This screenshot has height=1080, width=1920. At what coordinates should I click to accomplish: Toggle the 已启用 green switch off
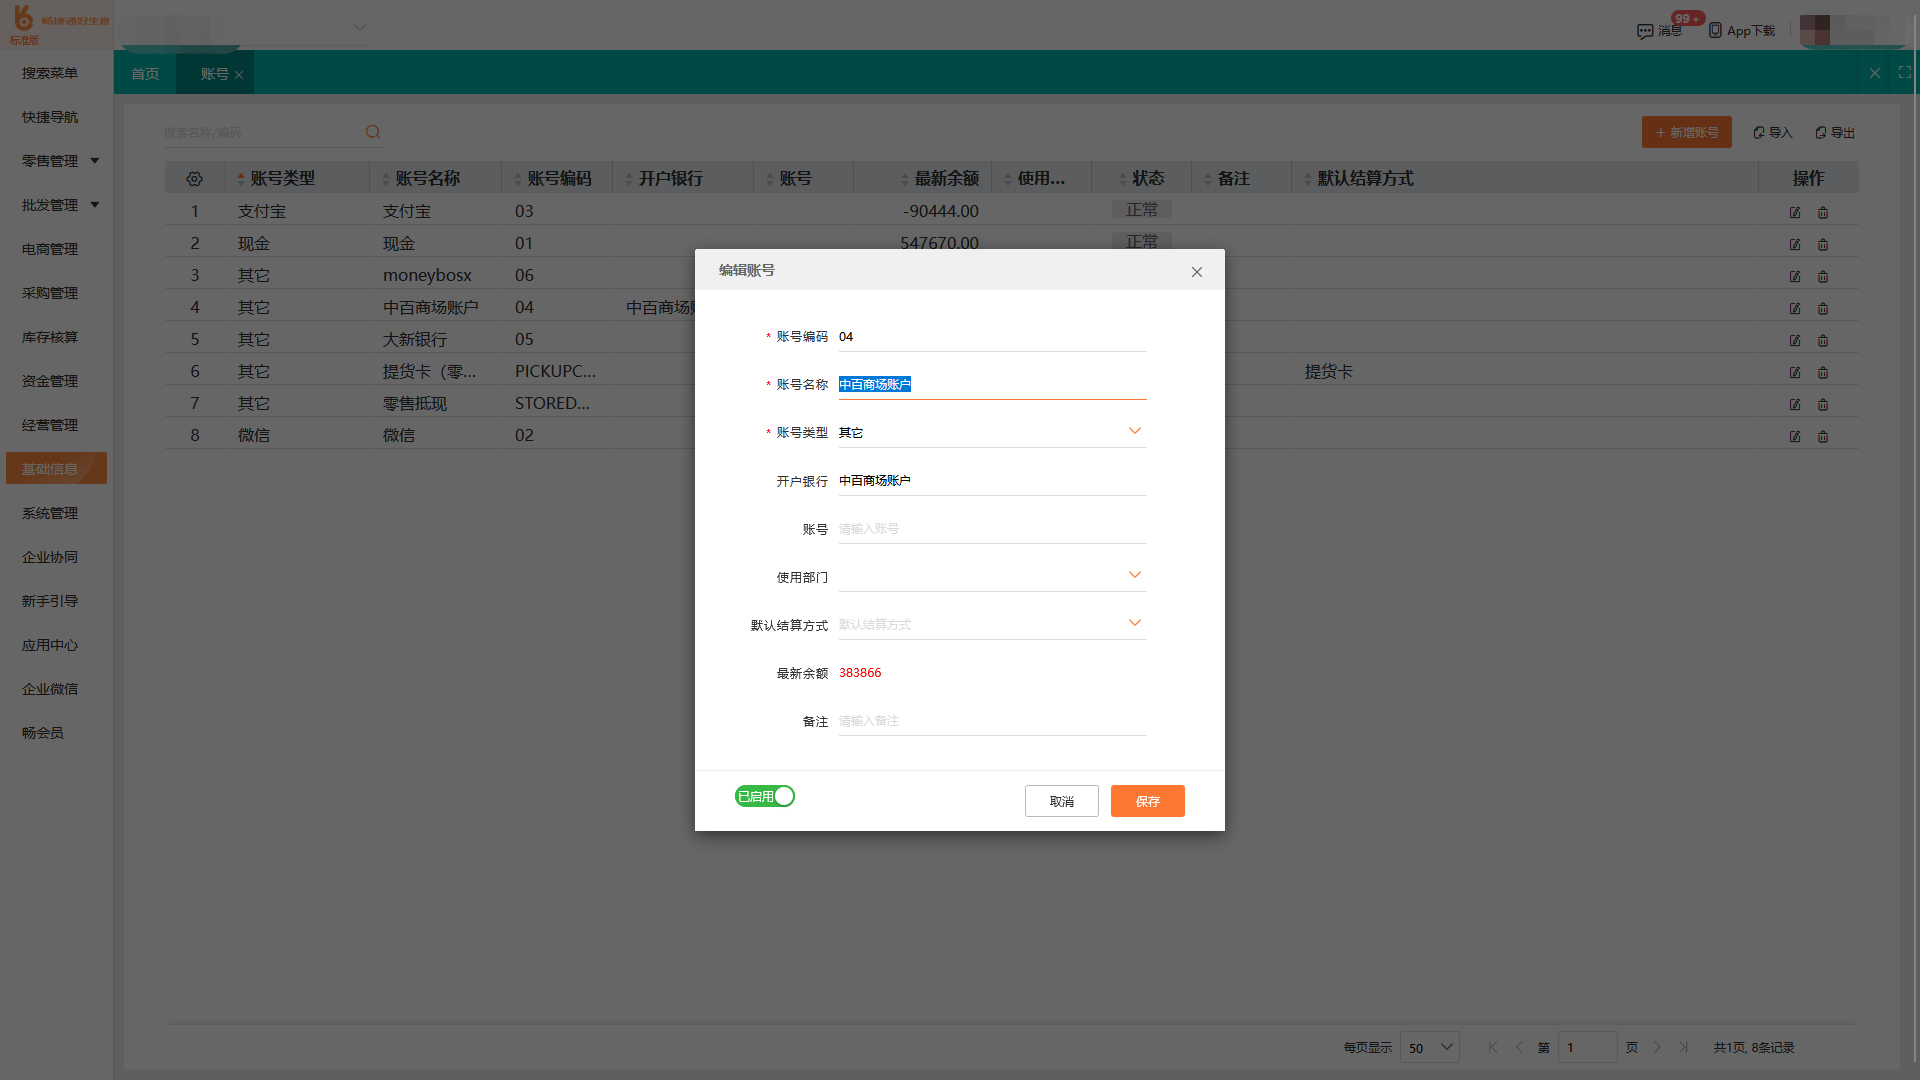[x=765, y=795]
